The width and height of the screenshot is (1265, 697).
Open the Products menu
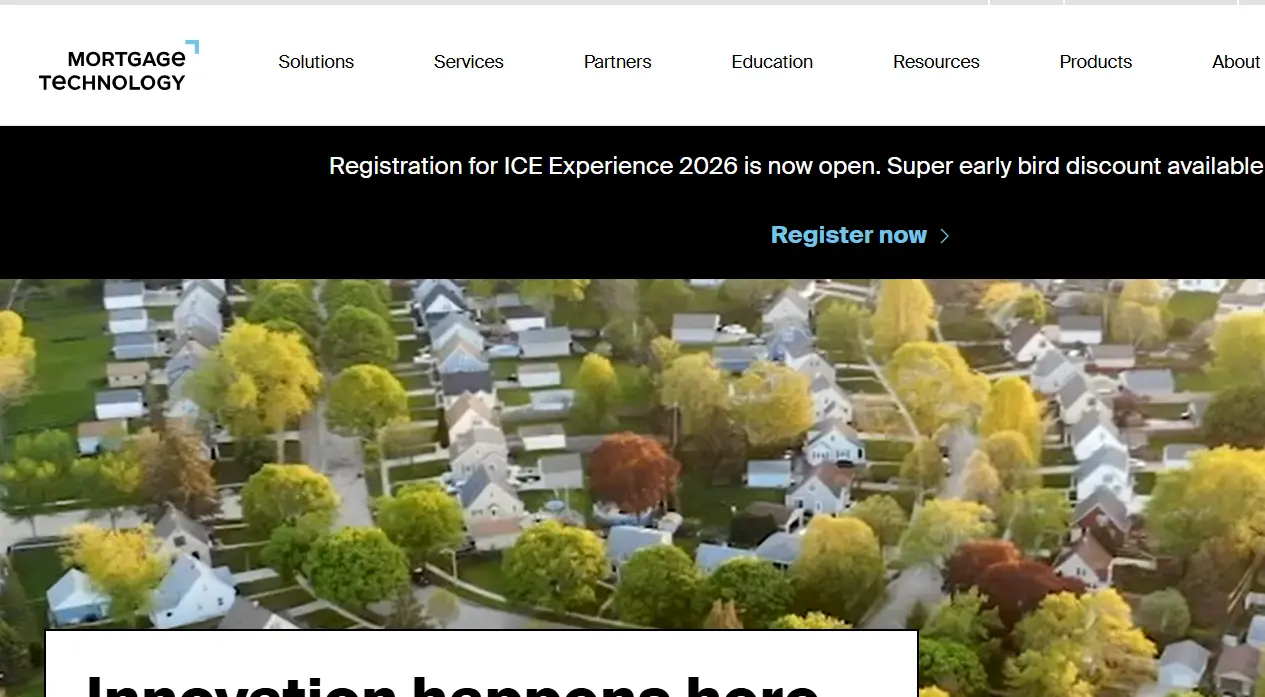pos(1095,62)
